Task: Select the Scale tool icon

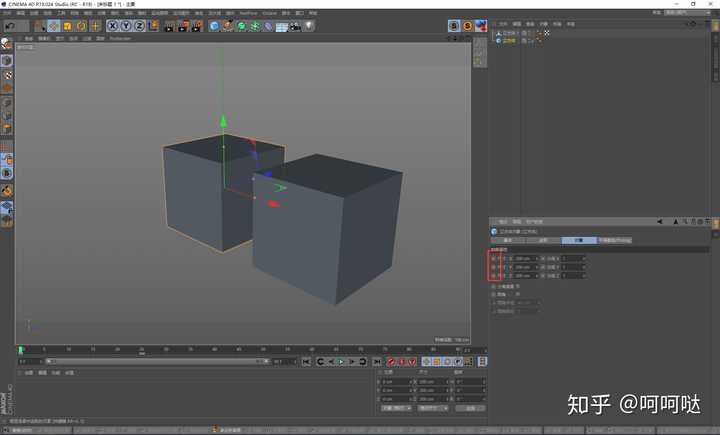Action: pos(68,25)
